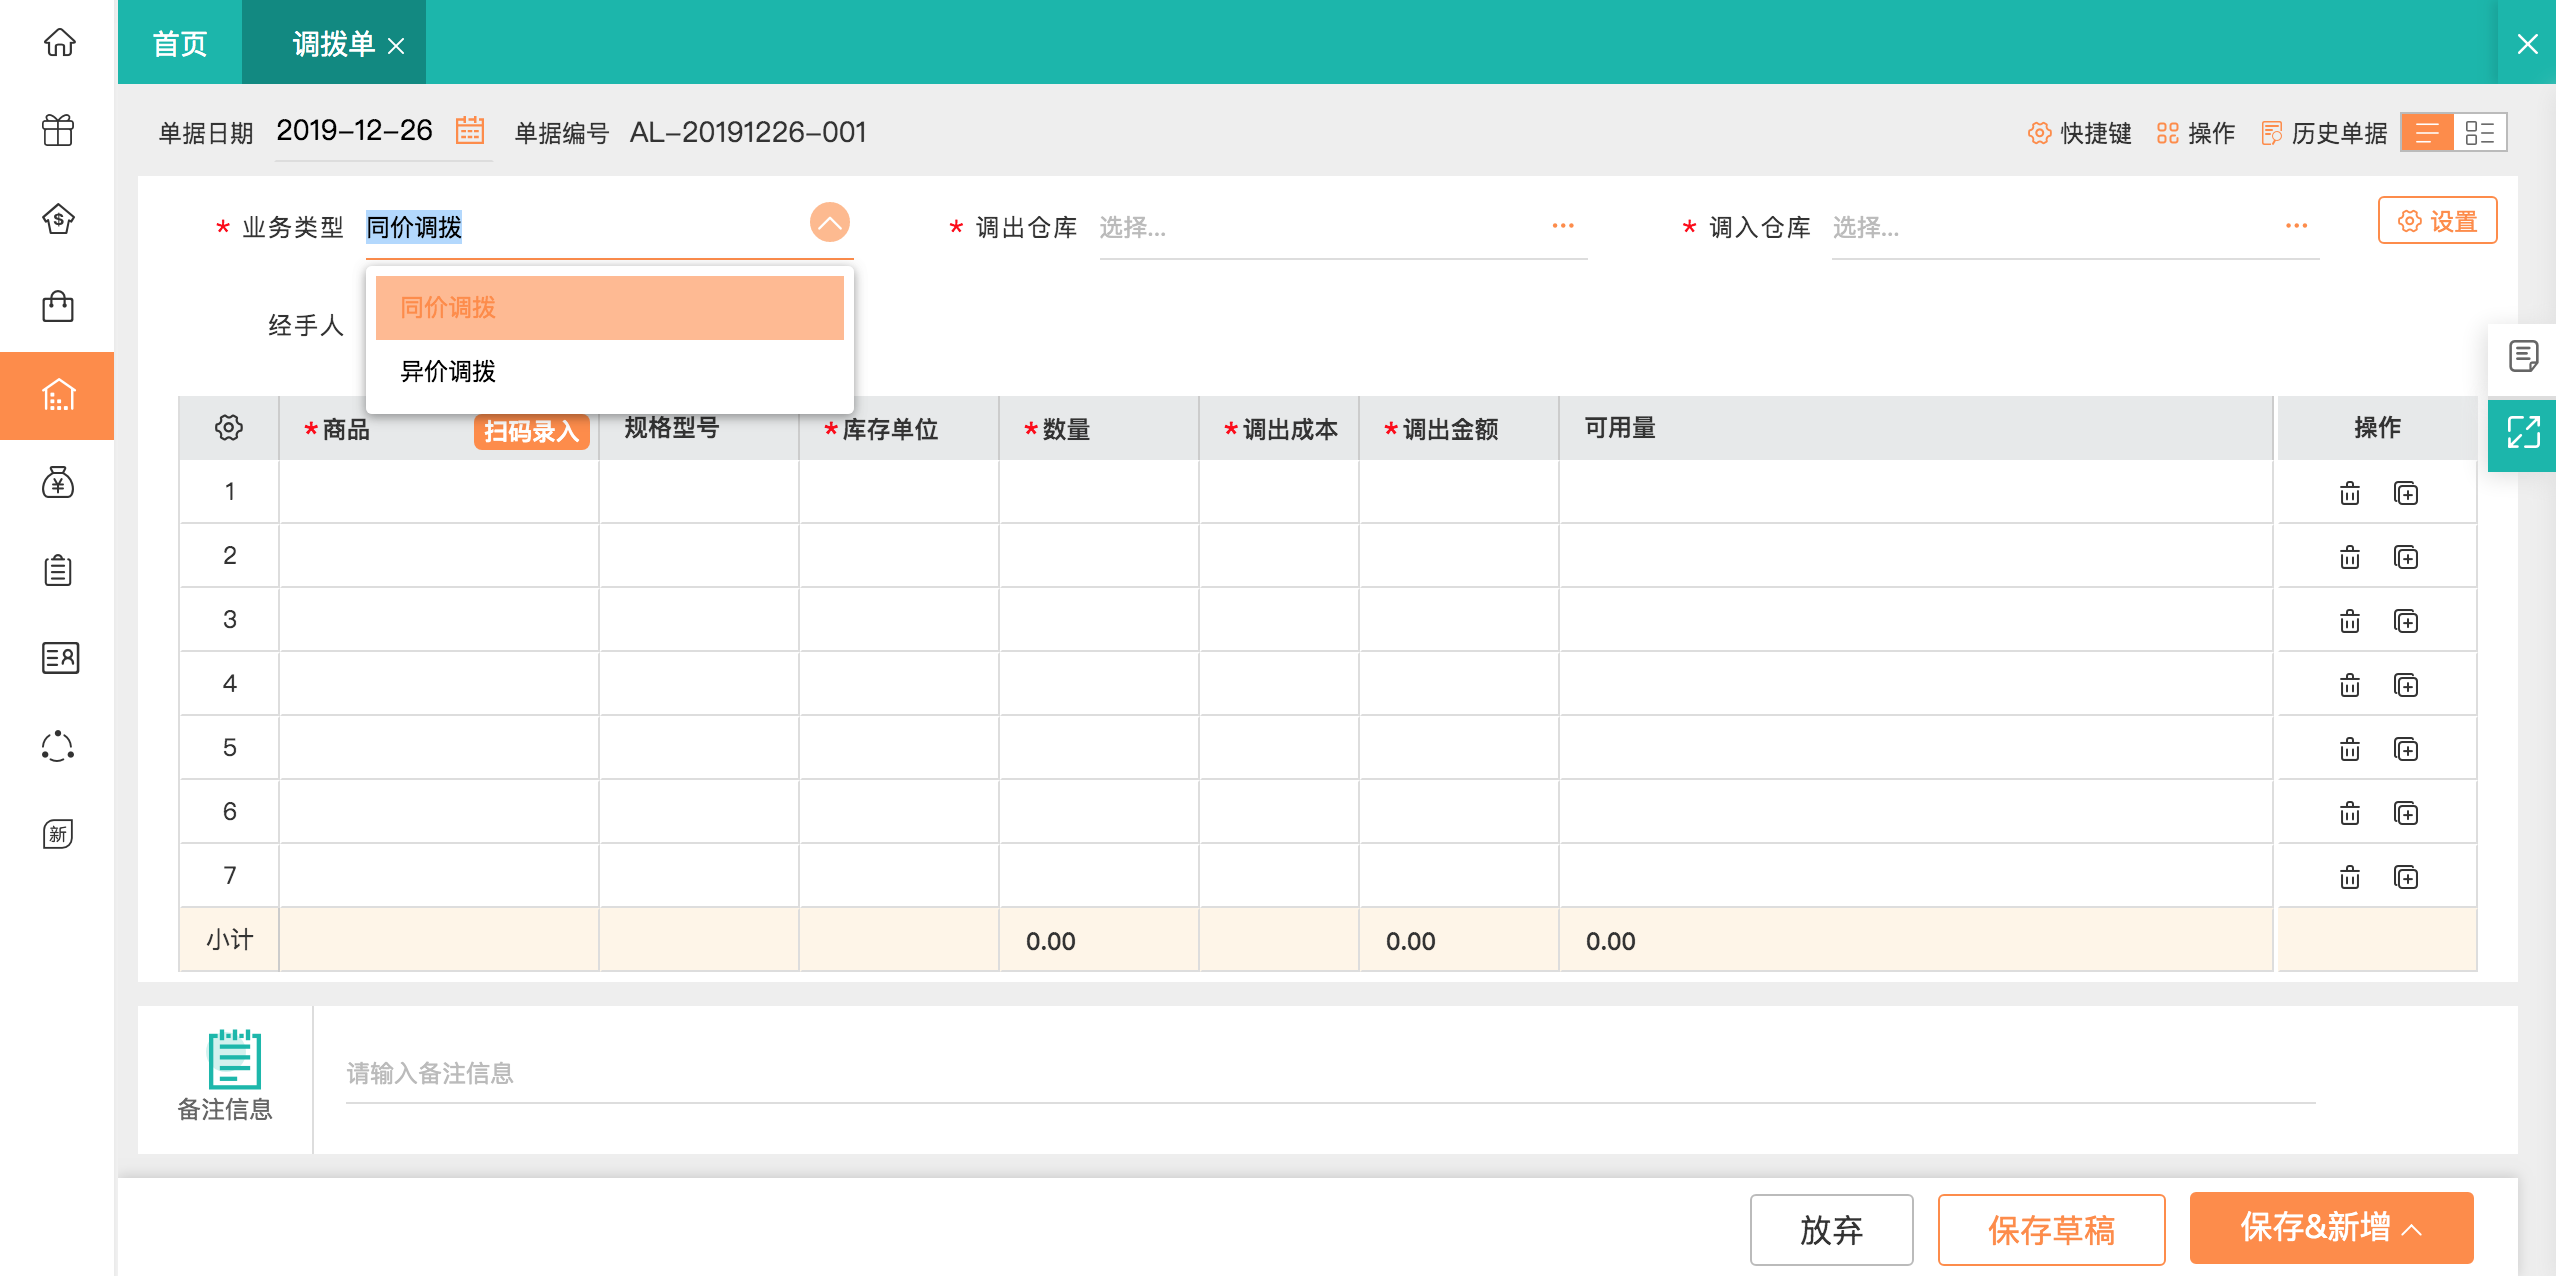Click the 经手人 handler input field
2556x1276 pixels.
[605, 324]
